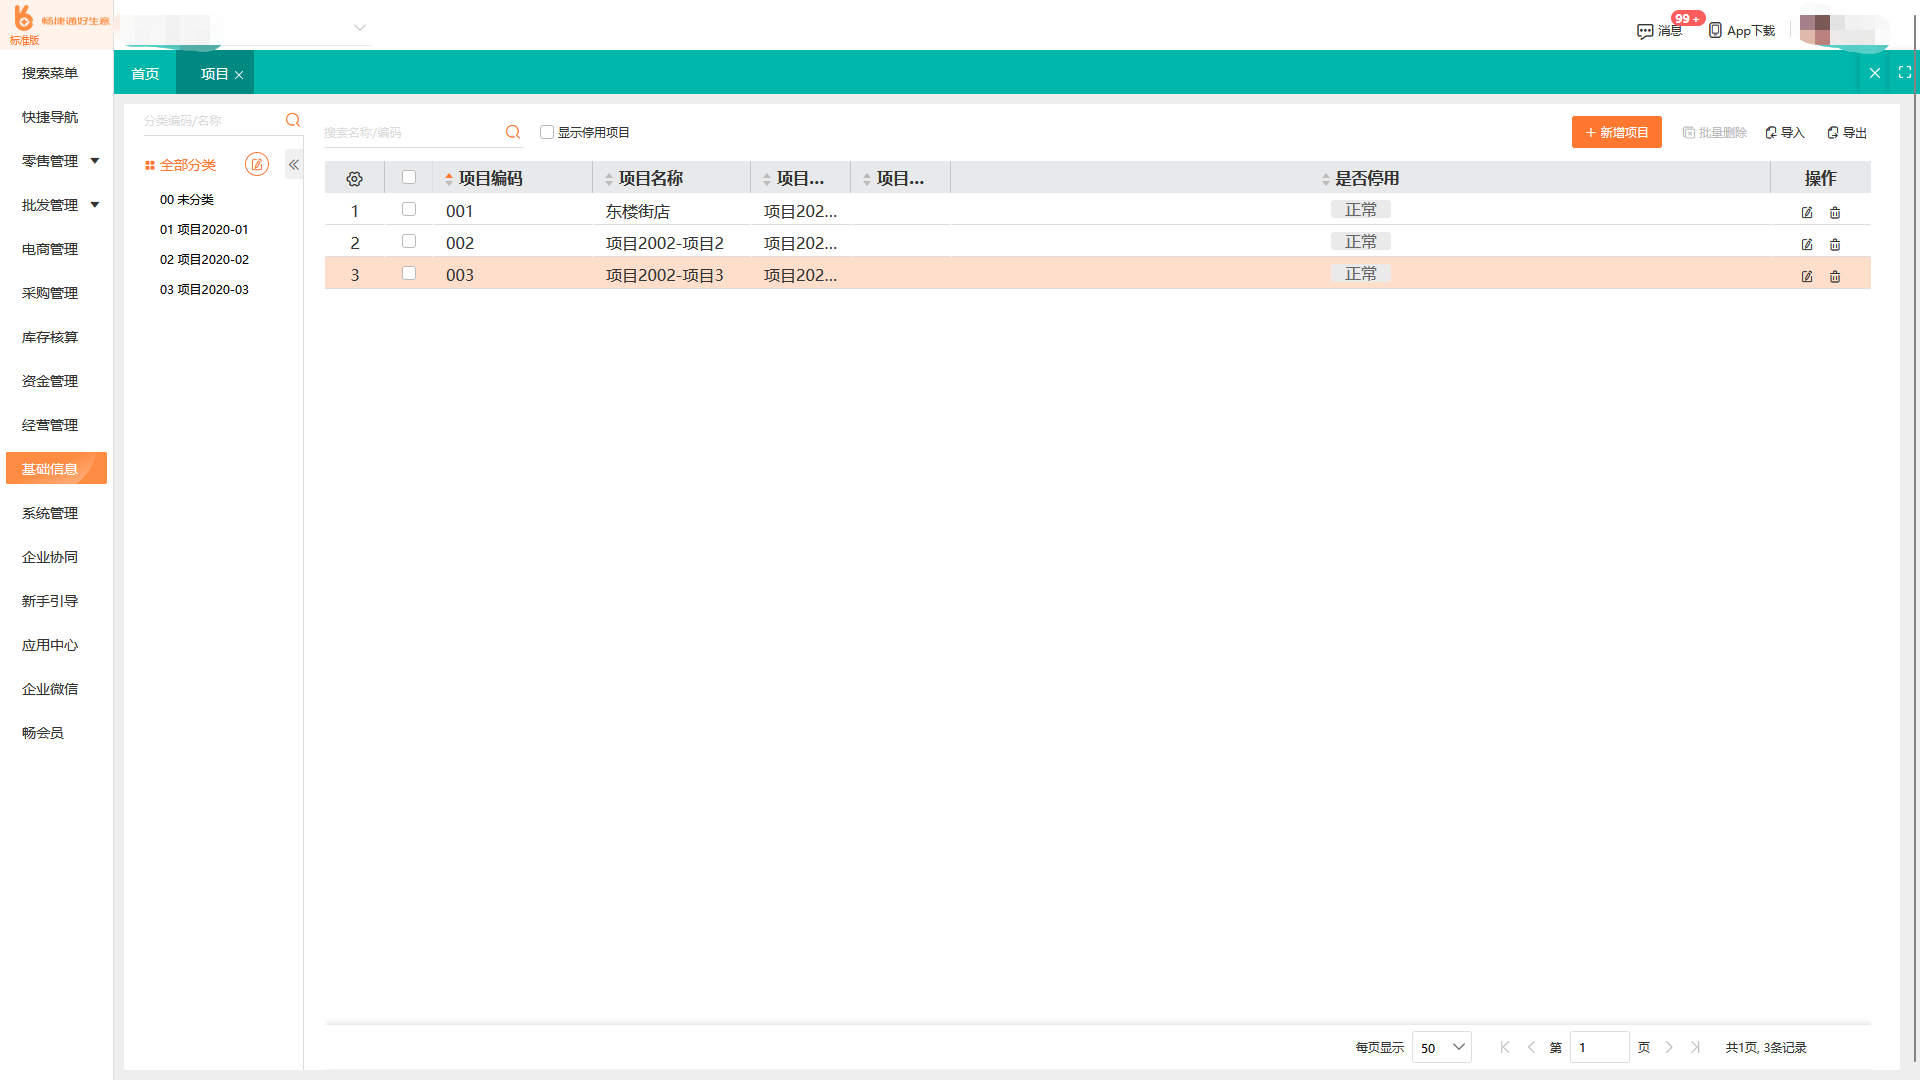Click the edit icon for project 001
1920x1080 pixels.
[x=1807, y=211]
